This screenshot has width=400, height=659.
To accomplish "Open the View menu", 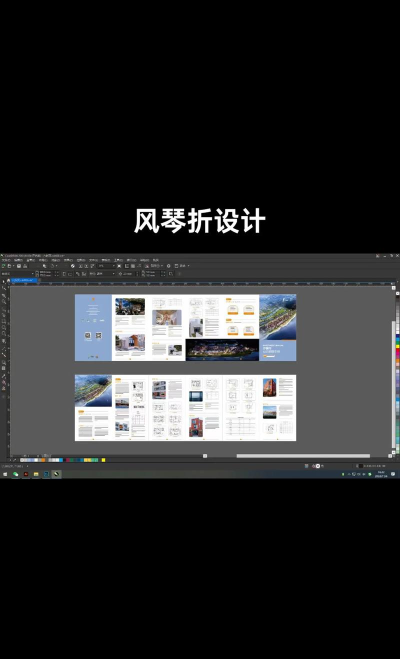I will (x=31, y=260).
